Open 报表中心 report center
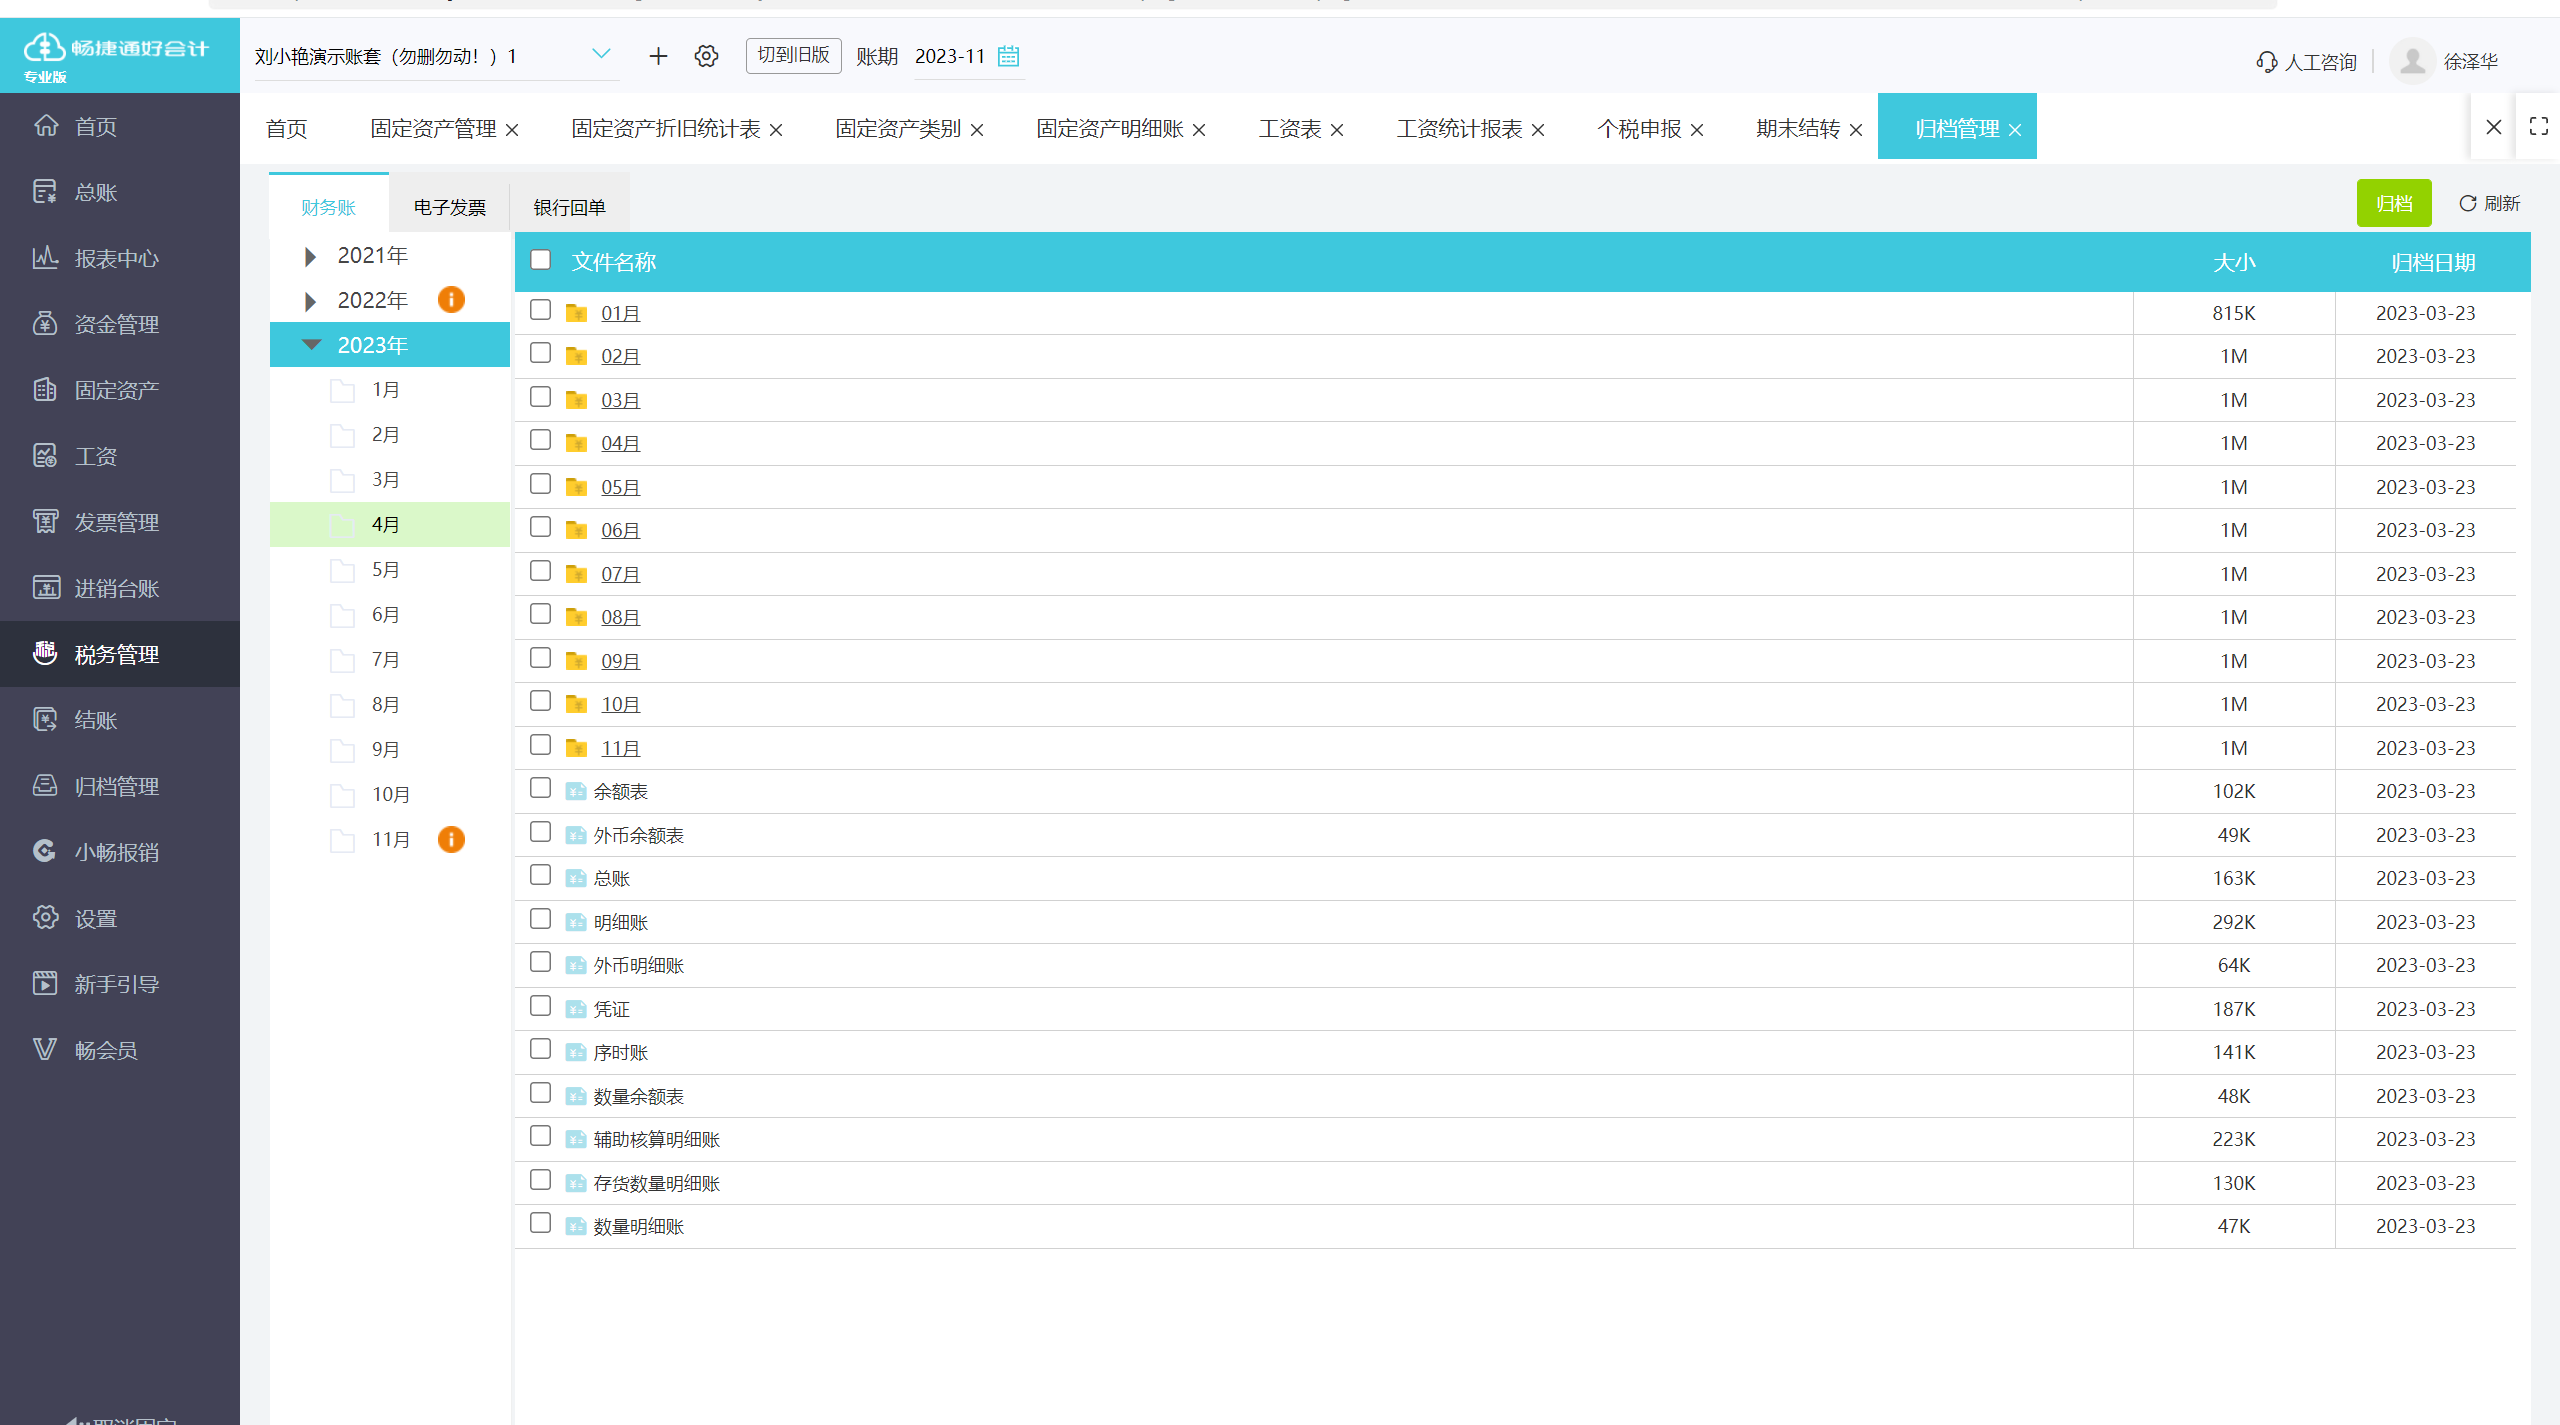2560x1425 pixels. coord(116,258)
